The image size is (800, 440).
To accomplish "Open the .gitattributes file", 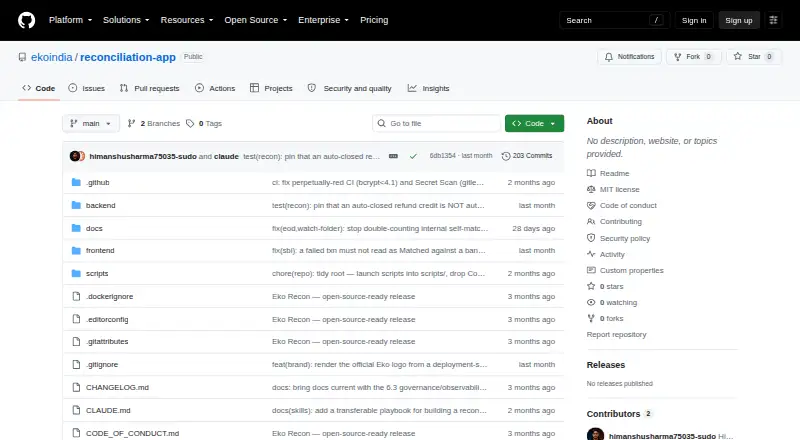I will tap(107, 341).
